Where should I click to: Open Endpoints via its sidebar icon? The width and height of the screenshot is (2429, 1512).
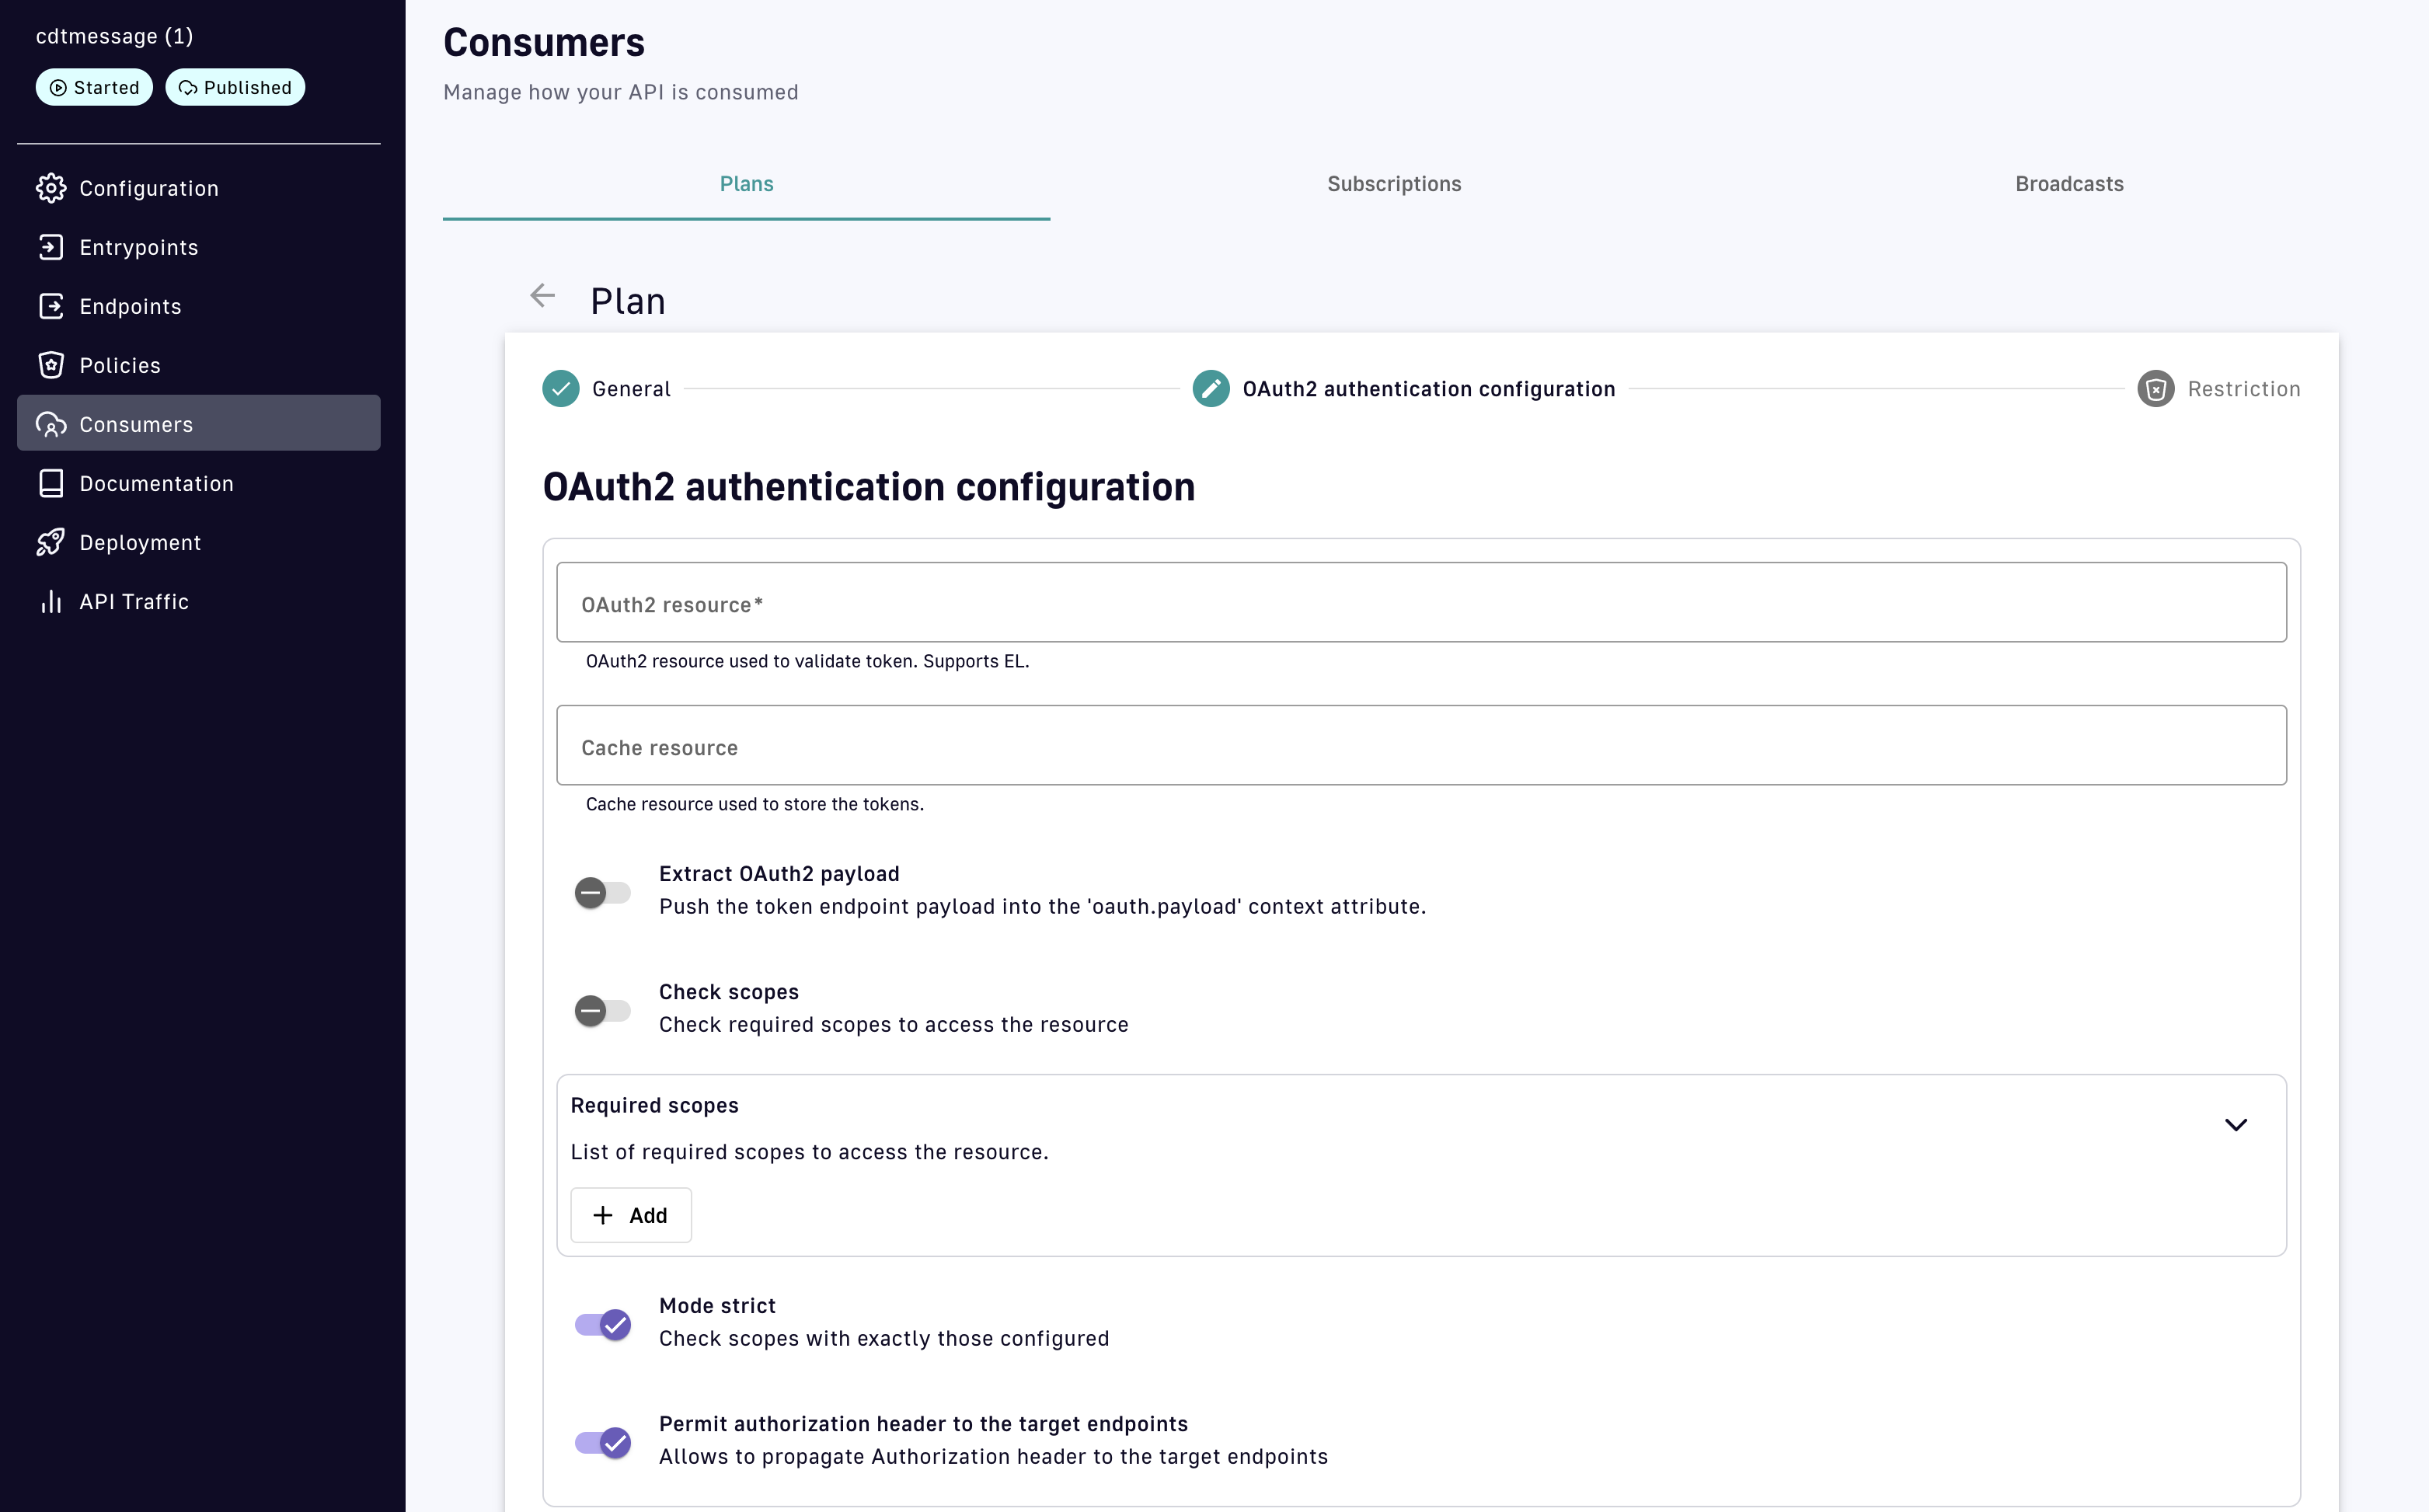tap(52, 306)
